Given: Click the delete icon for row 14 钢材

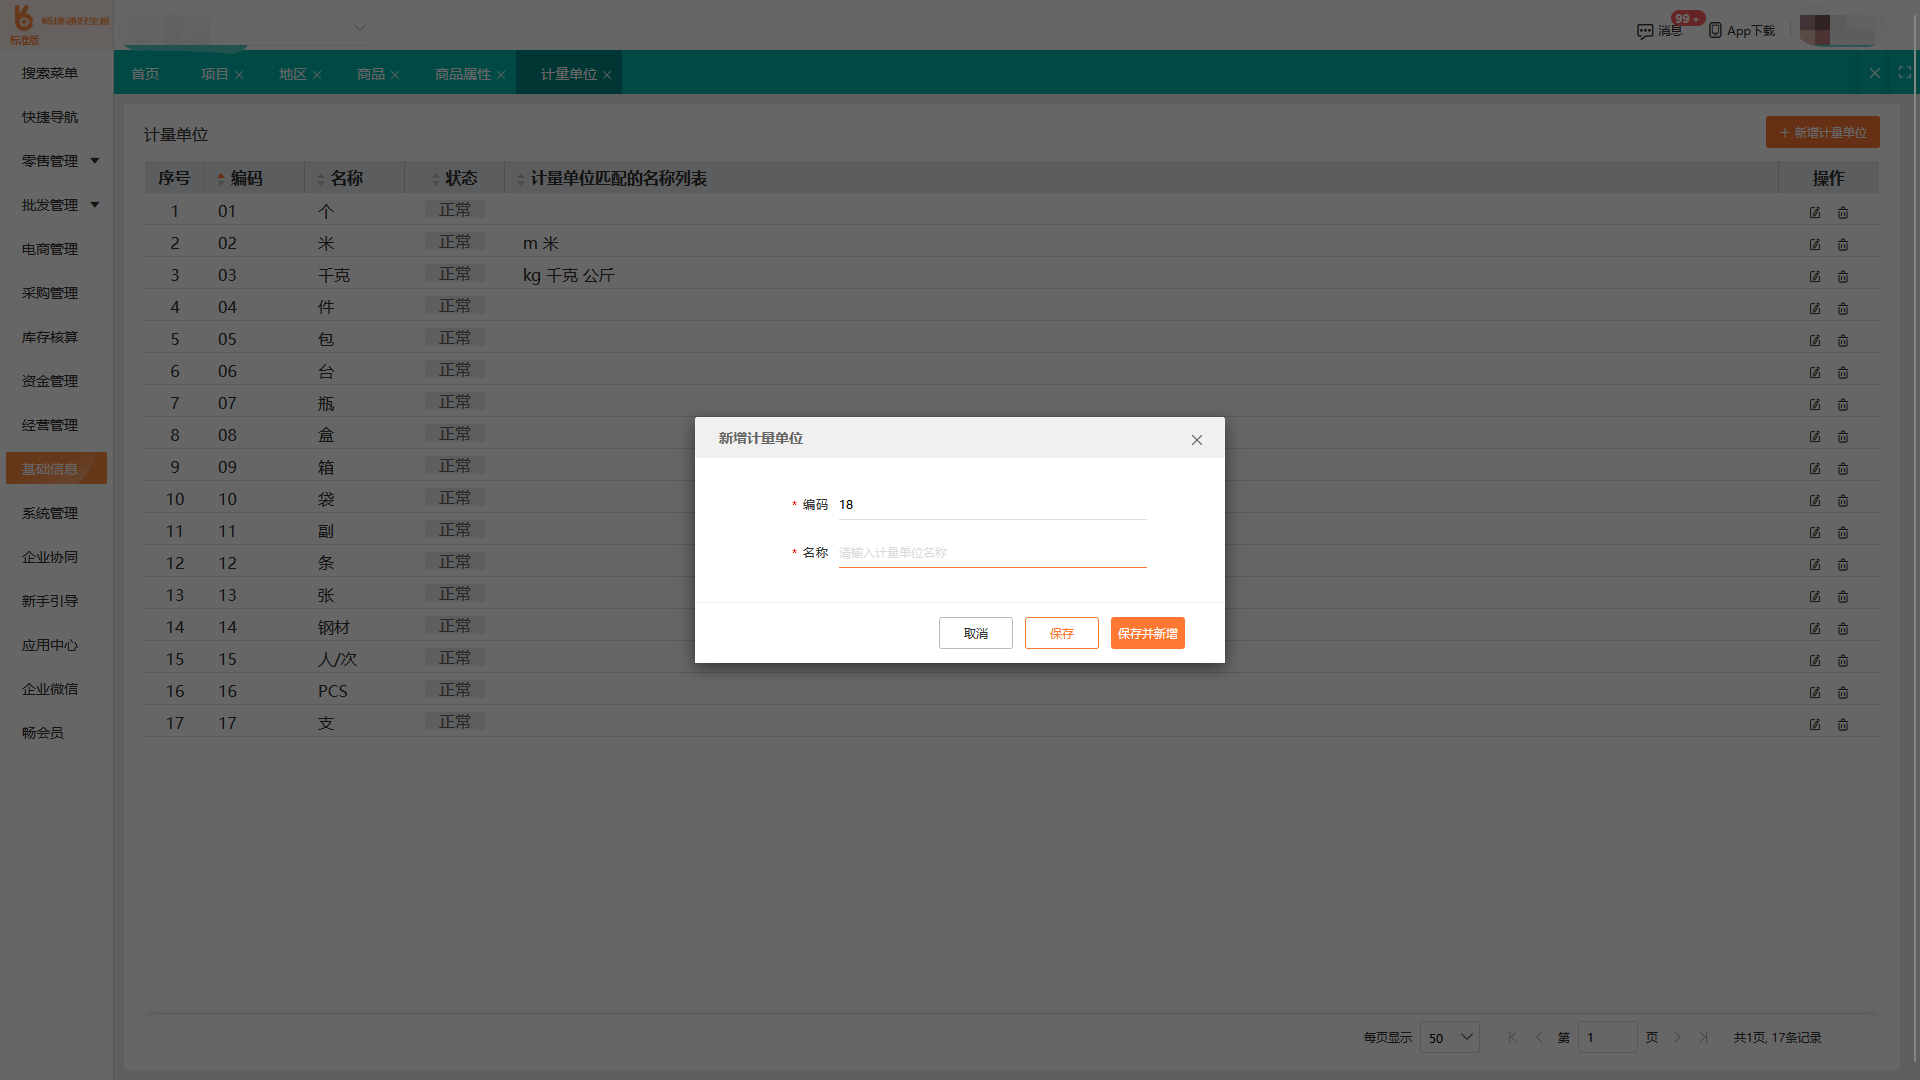Looking at the screenshot, I should pyautogui.click(x=1844, y=626).
